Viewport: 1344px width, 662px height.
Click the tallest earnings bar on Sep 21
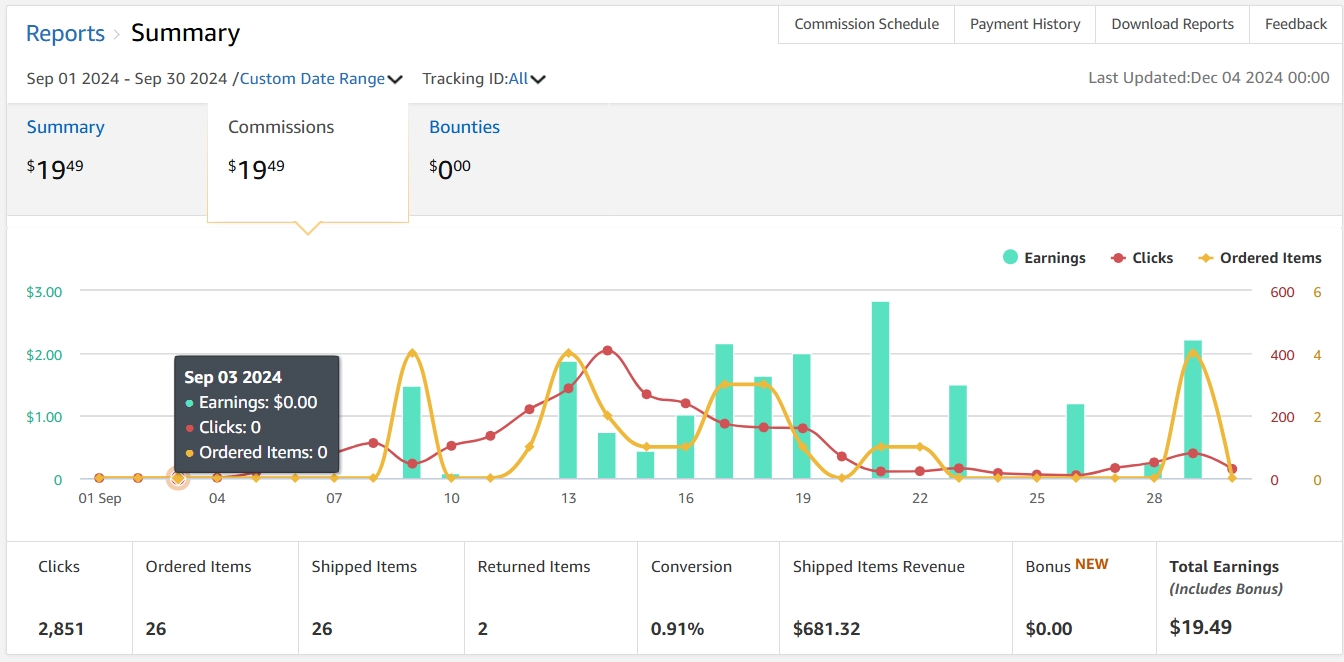click(880, 390)
